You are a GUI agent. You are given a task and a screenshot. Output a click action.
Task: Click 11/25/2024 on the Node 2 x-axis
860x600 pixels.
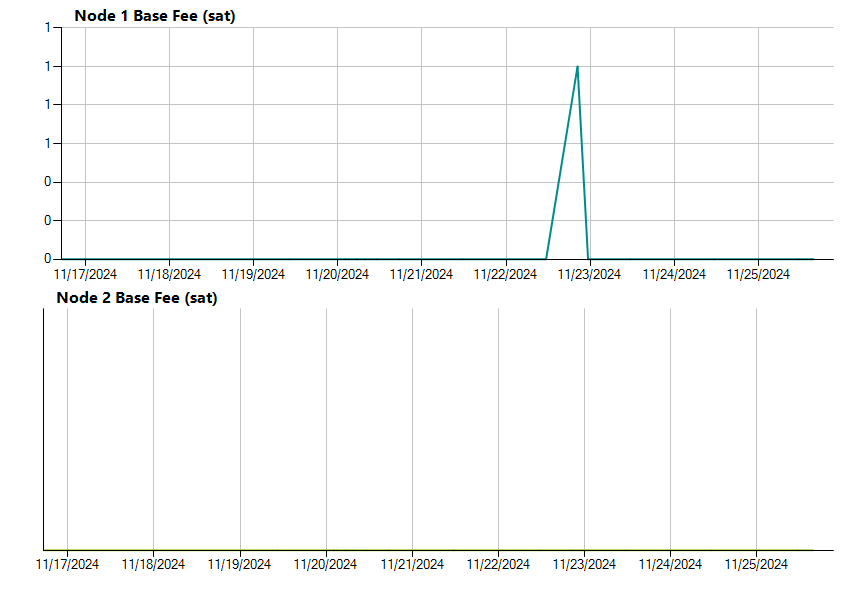(x=756, y=564)
